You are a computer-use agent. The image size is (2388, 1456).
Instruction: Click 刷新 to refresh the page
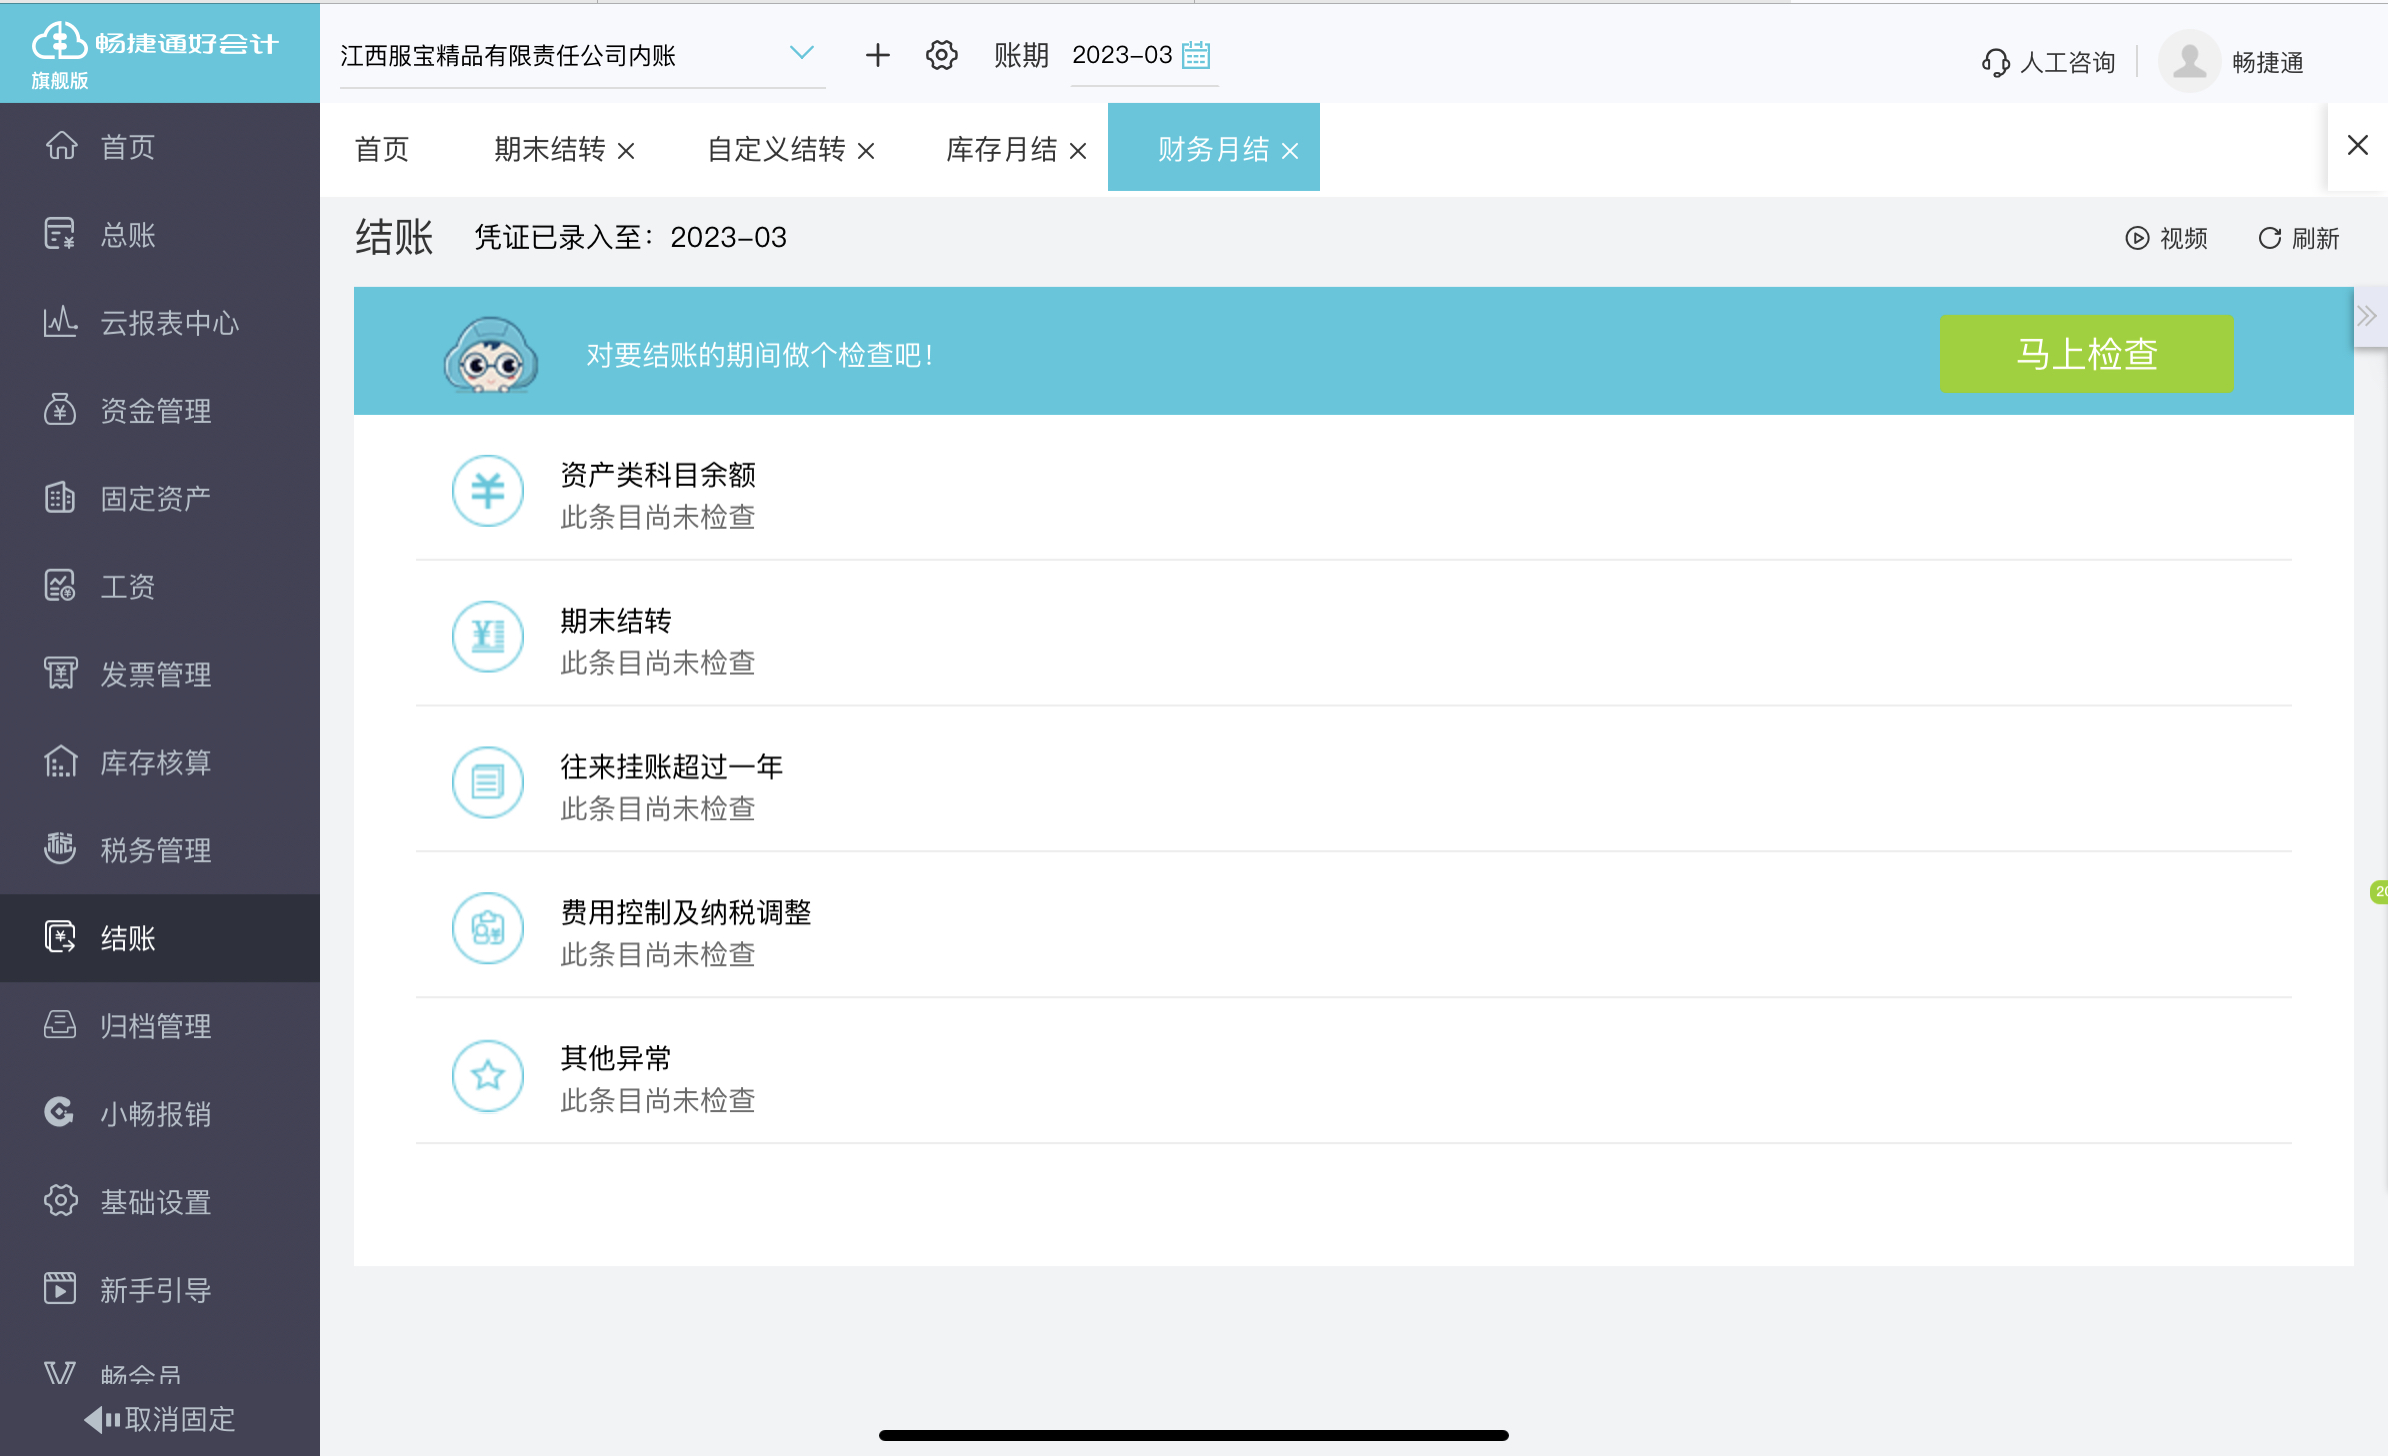tap(2301, 237)
